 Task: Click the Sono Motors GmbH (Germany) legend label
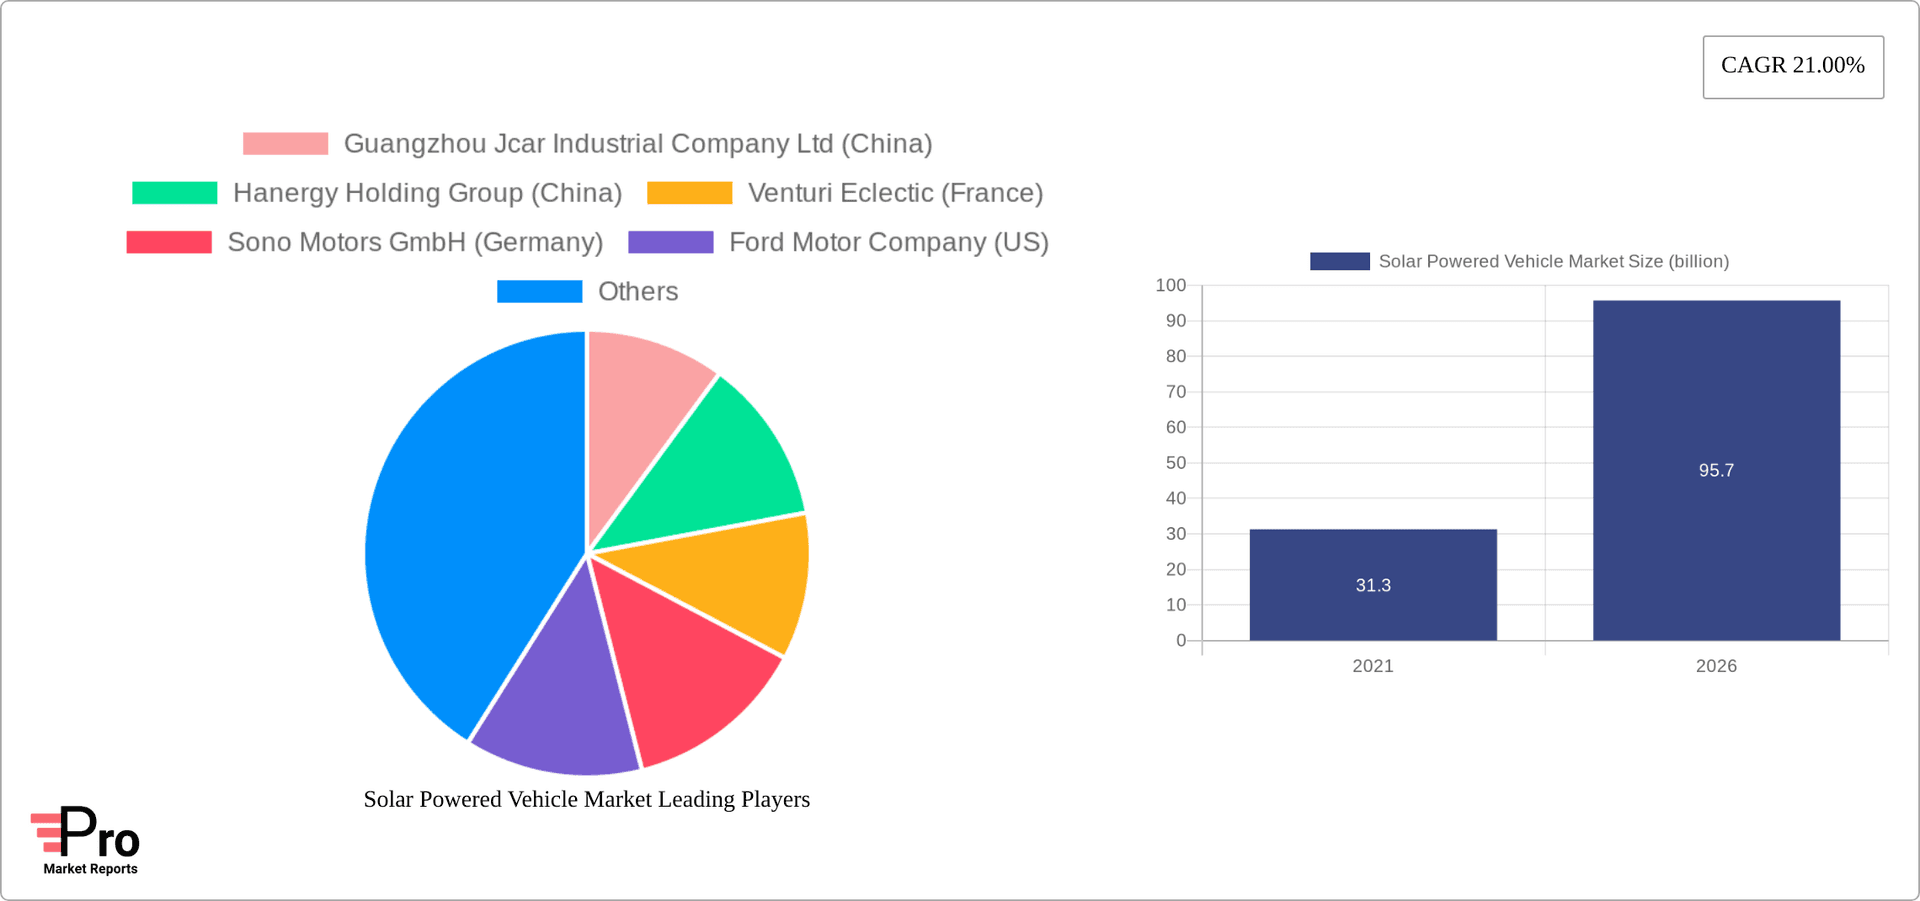coord(416,242)
